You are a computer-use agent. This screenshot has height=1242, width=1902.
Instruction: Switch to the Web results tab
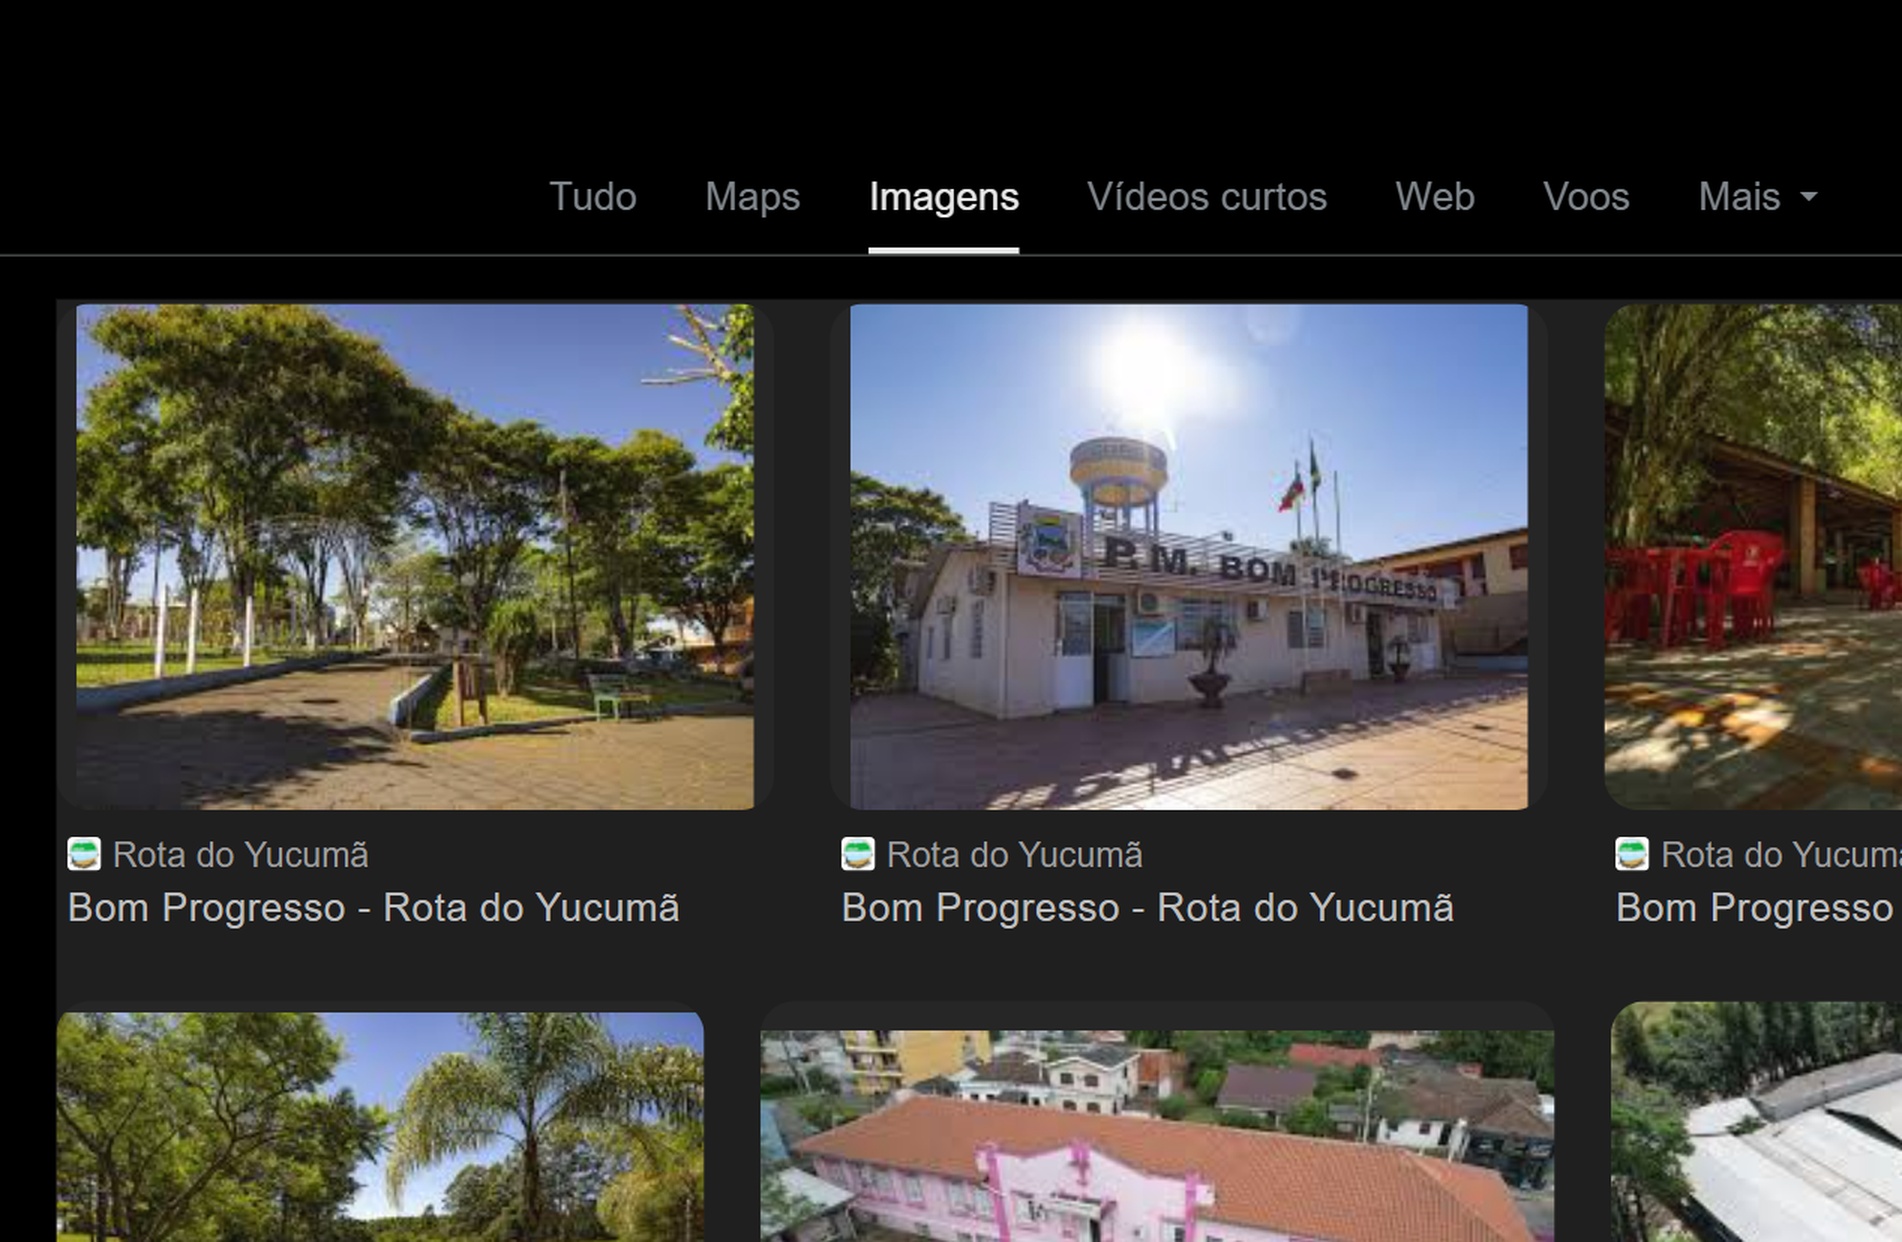click(1434, 197)
